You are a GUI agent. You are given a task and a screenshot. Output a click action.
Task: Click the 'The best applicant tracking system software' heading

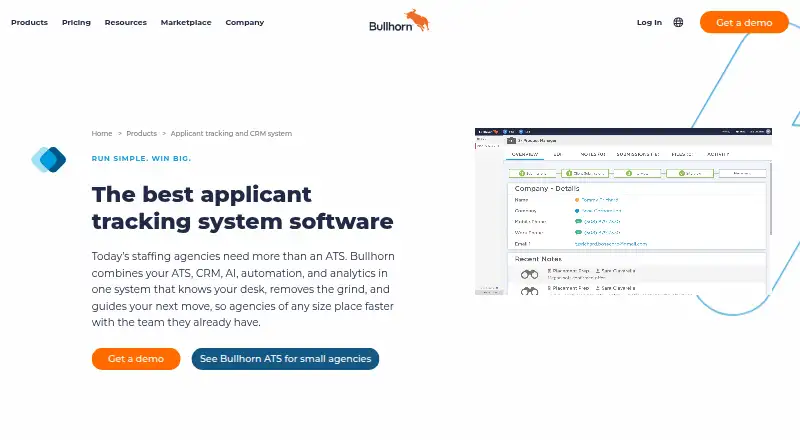pos(242,208)
